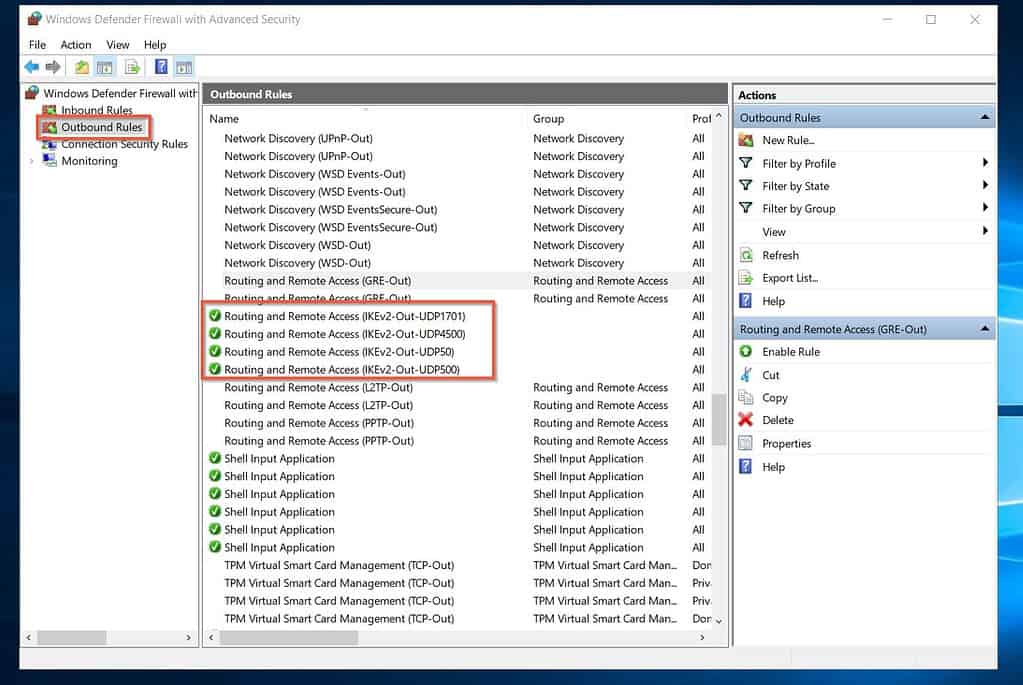Click the Back arrow toolbar icon
This screenshot has height=685, width=1023.
31,67
